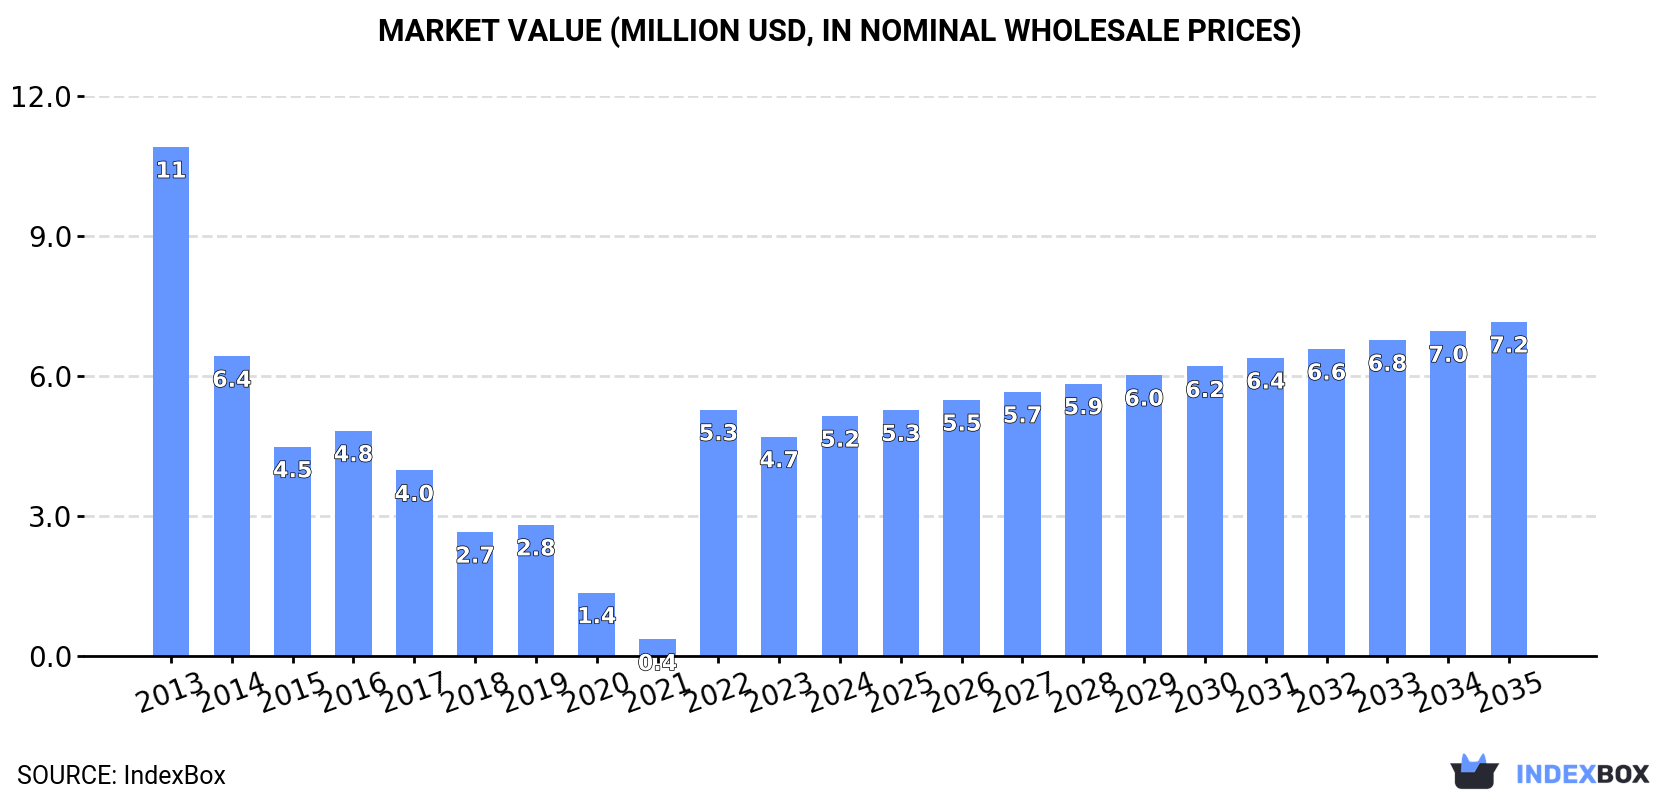Click the INDEXBOX brand text
Viewport: 1680px width, 800px height.
tap(1582, 774)
